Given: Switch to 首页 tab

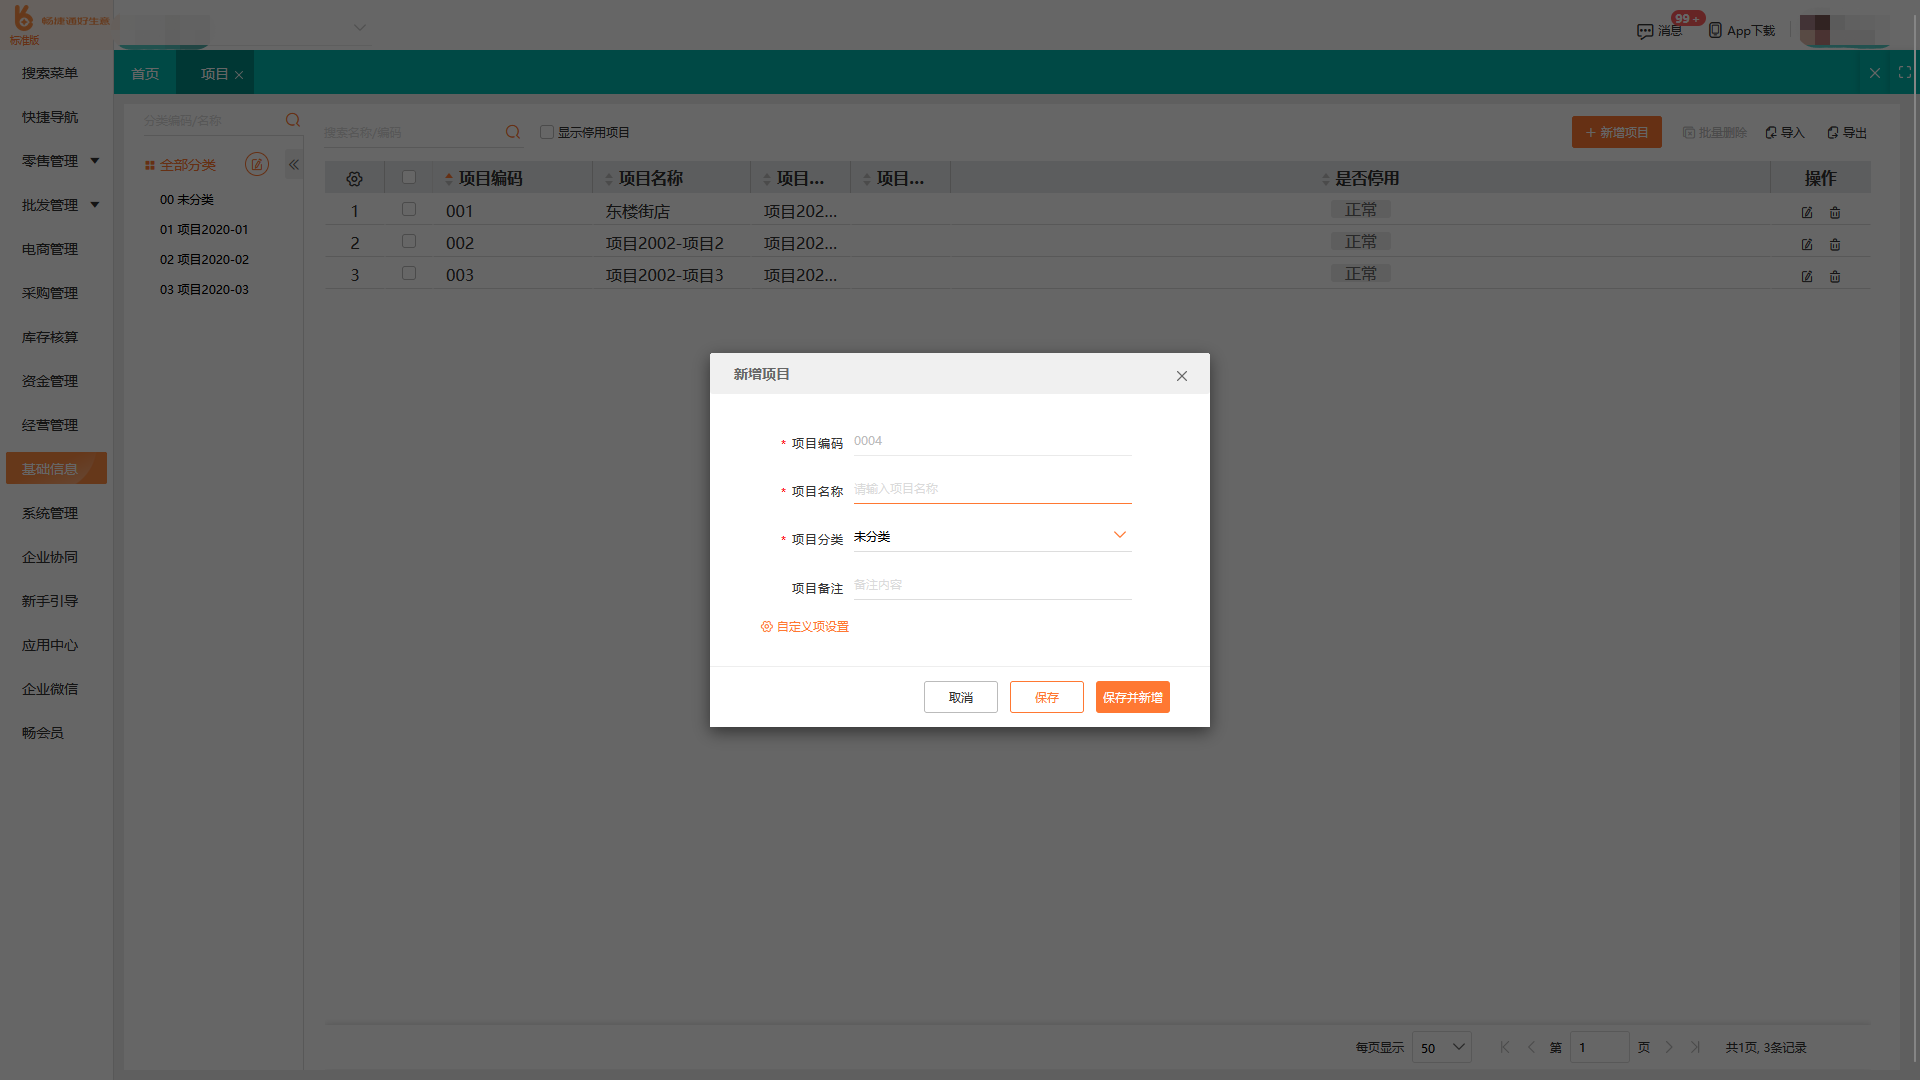Looking at the screenshot, I should [x=145, y=73].
